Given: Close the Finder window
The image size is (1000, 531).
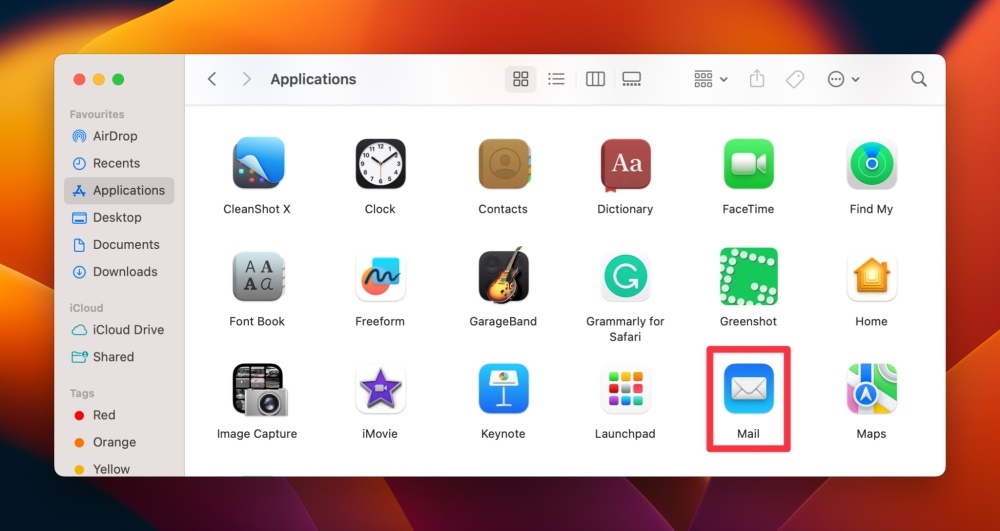Looking at the screenshot, I should 79,79.
